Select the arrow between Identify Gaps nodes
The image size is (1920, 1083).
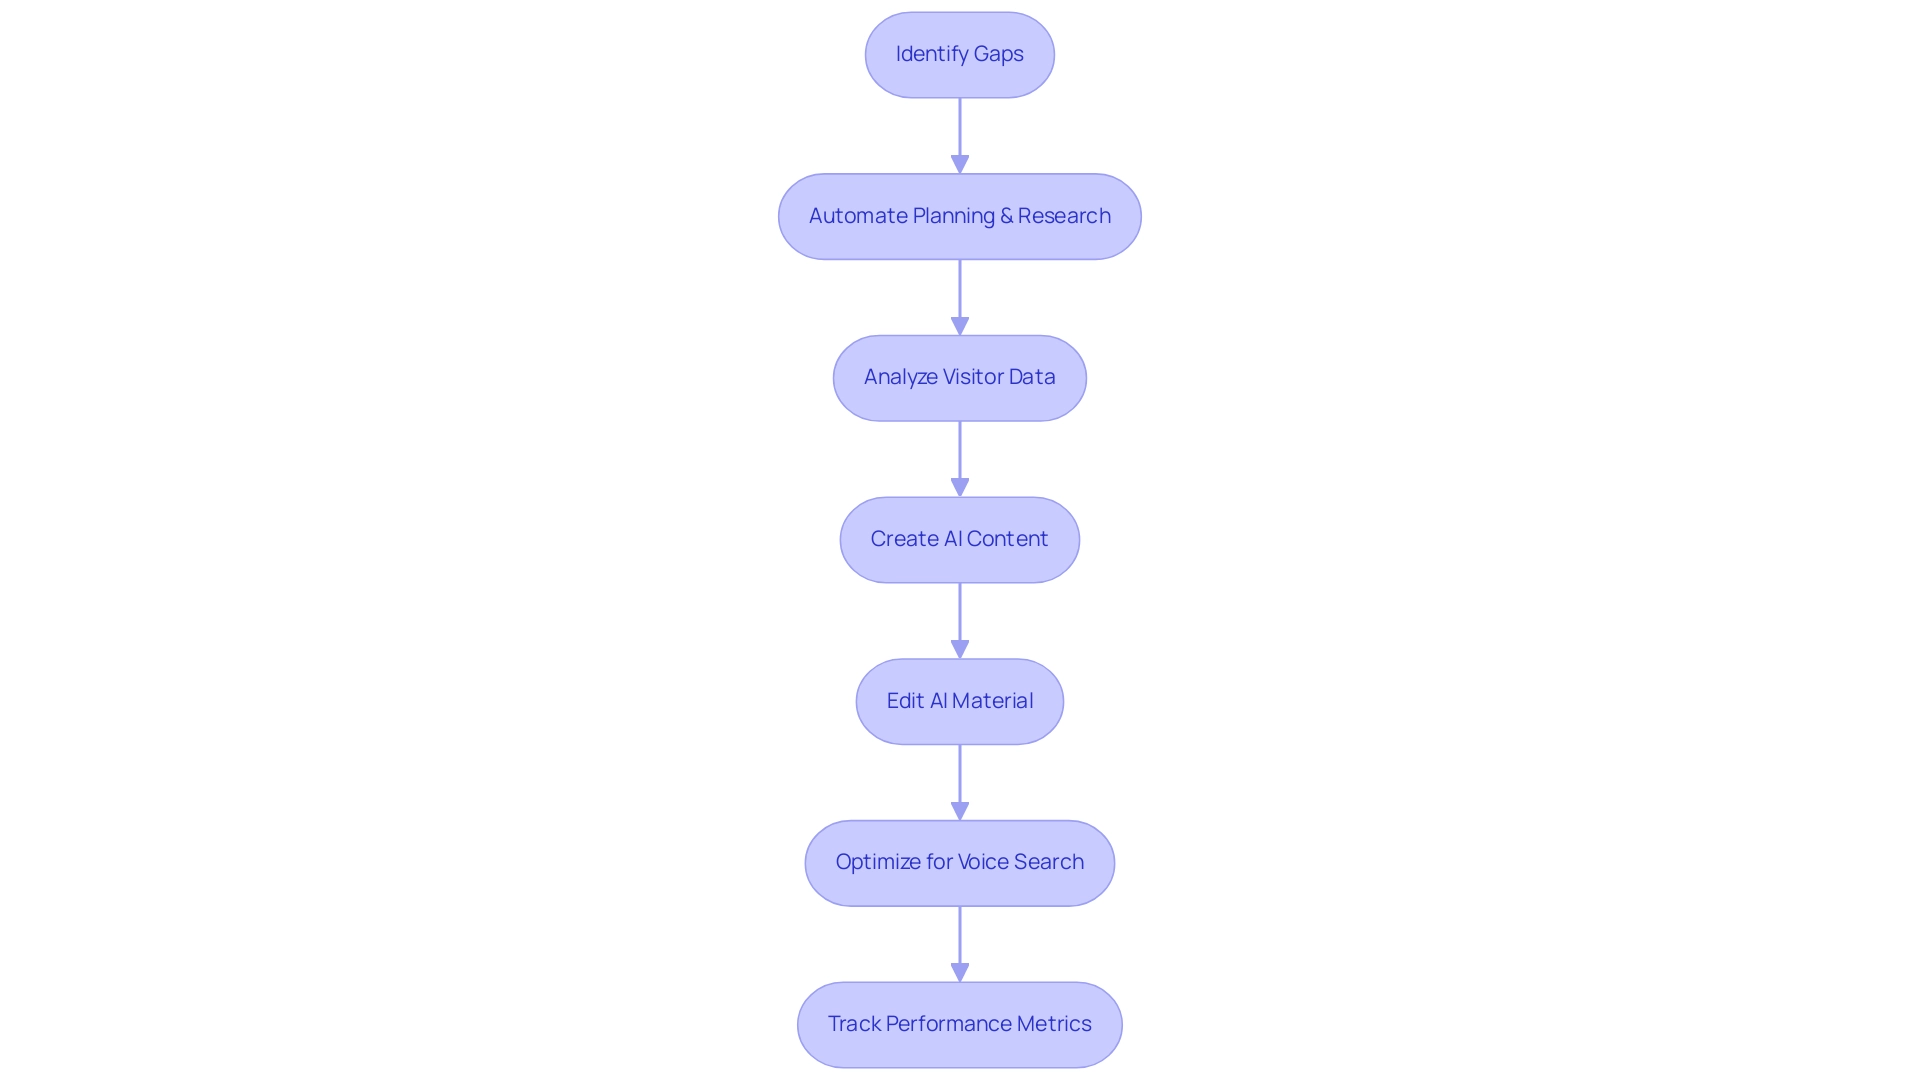pos(959,135)
